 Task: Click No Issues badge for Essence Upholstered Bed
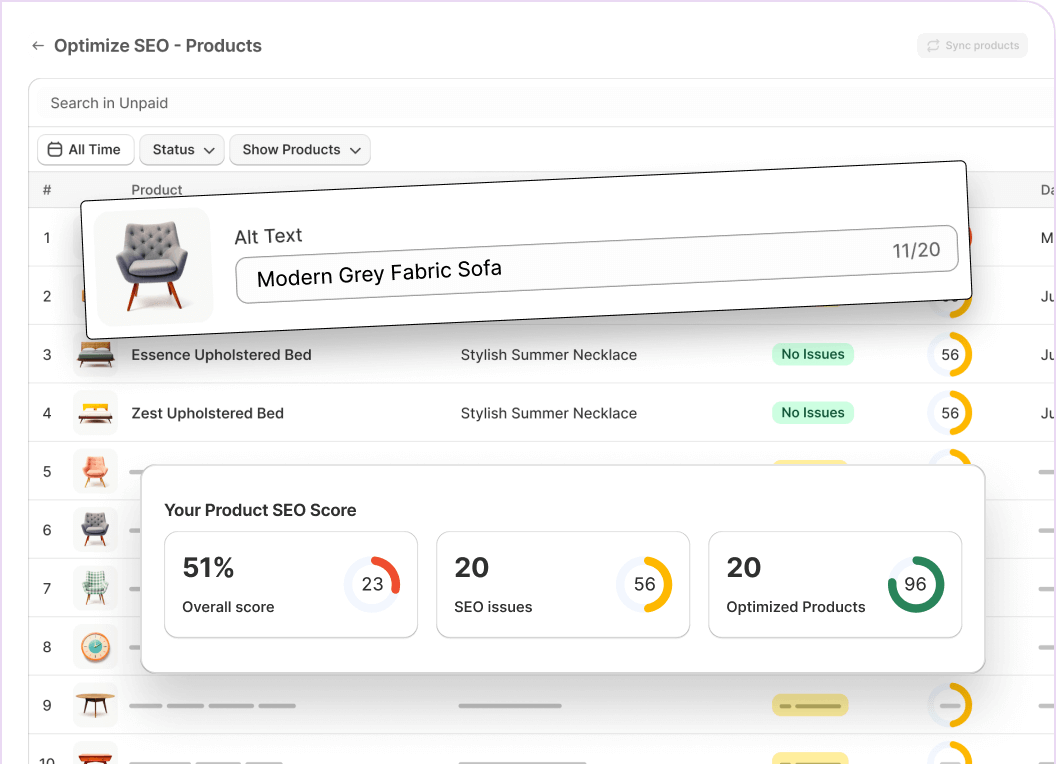(x=812, y=355)
